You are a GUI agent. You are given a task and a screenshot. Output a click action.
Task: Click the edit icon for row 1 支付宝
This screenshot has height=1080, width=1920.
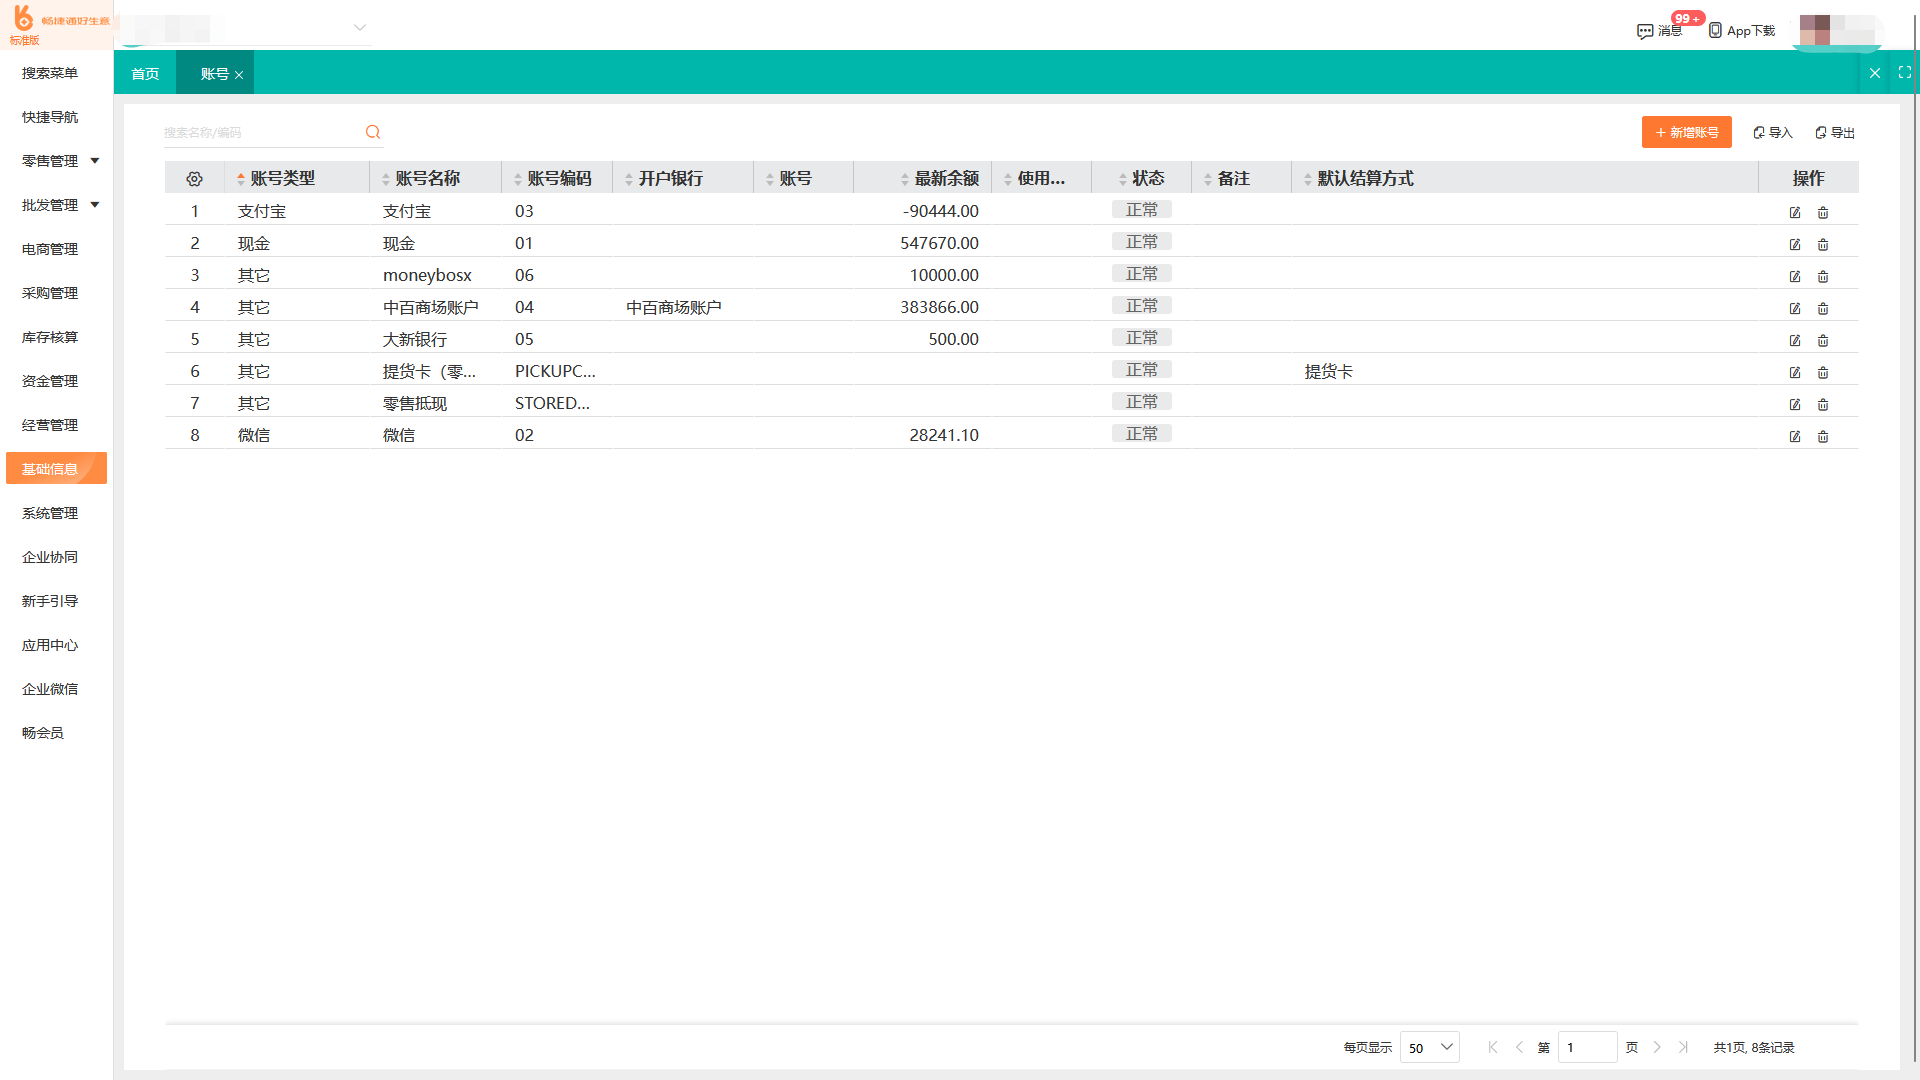[x=1795, y=212]
